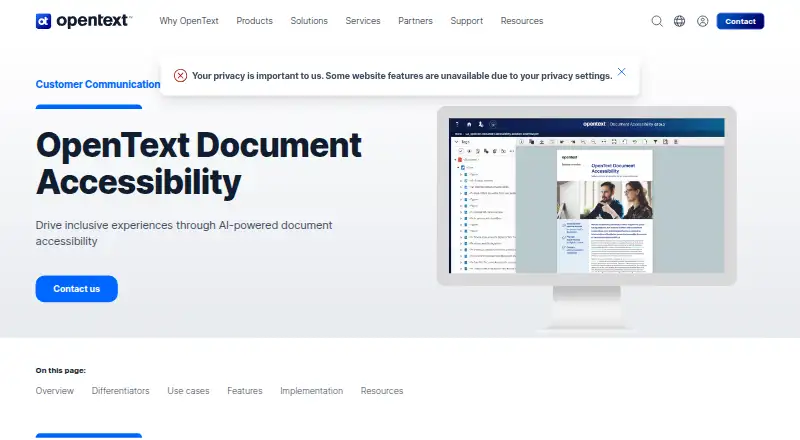Click the Contact us button
800x440 pixels.
tap(77, 289)
